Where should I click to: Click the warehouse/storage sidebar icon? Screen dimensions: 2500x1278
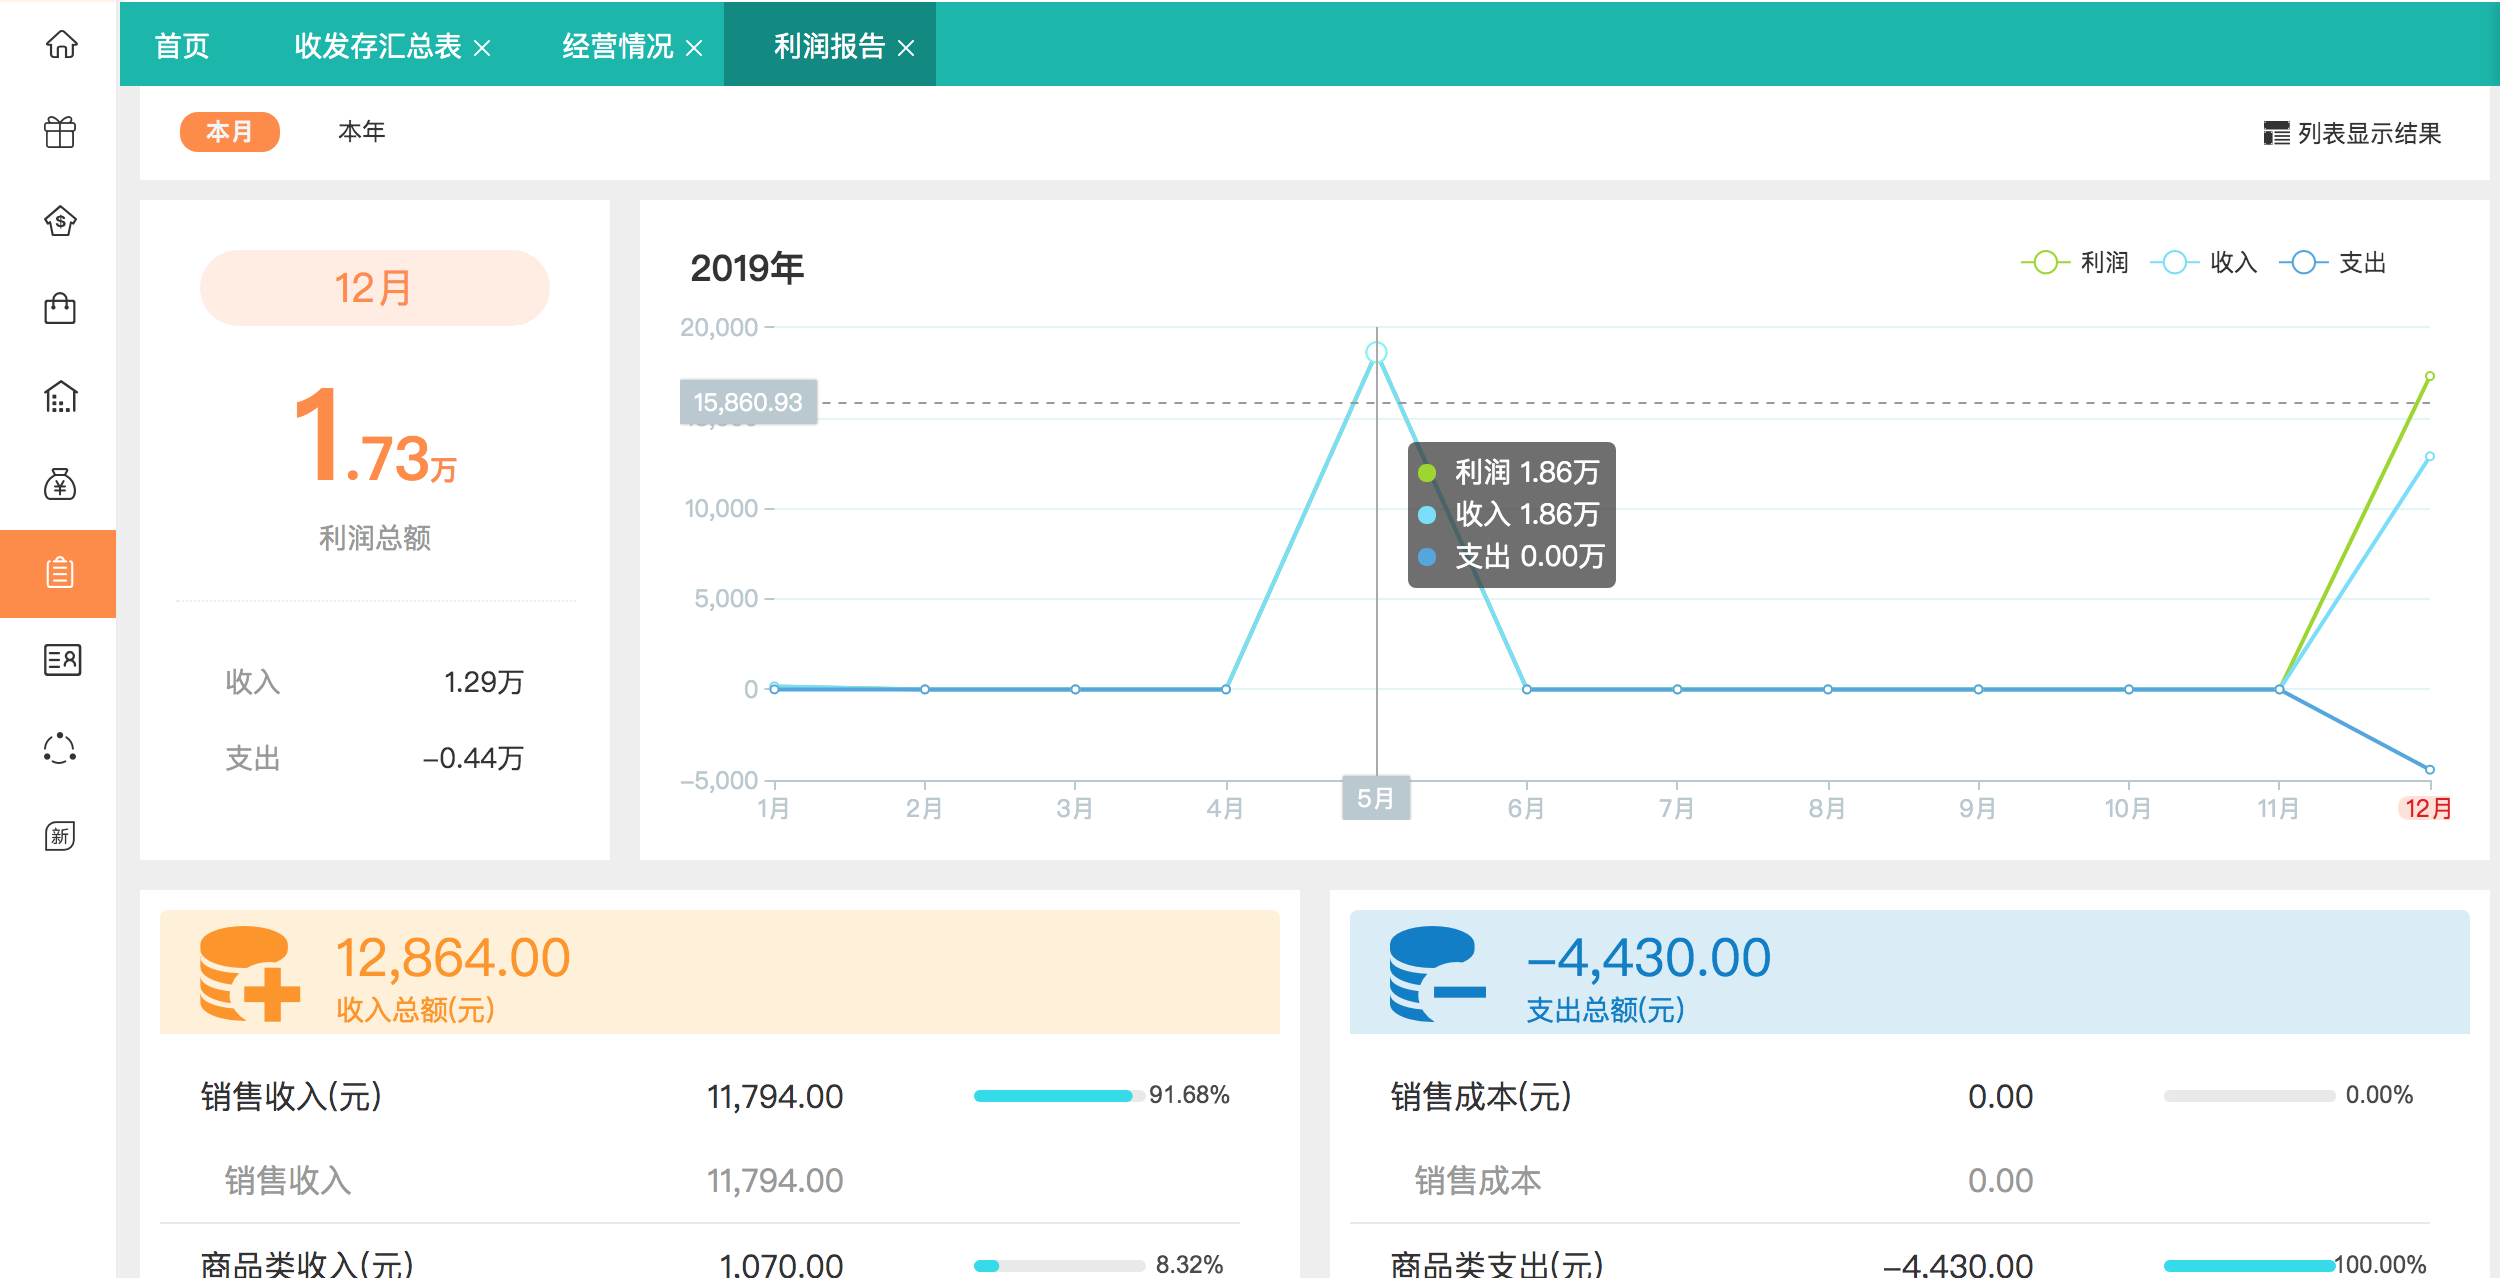(x=60, y=398)
